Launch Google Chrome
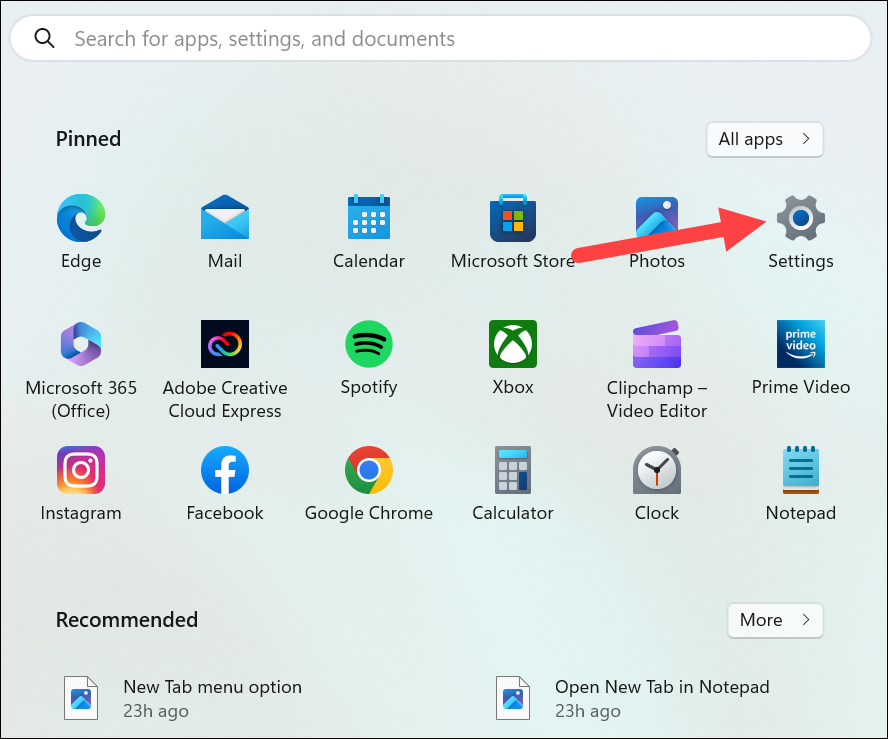The image size is (888, 739). (x=369, y=470)
